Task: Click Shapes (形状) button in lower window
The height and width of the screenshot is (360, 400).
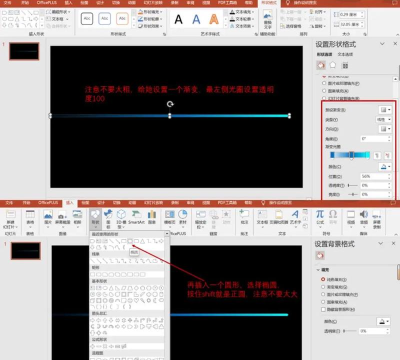Action: (95, 218)
